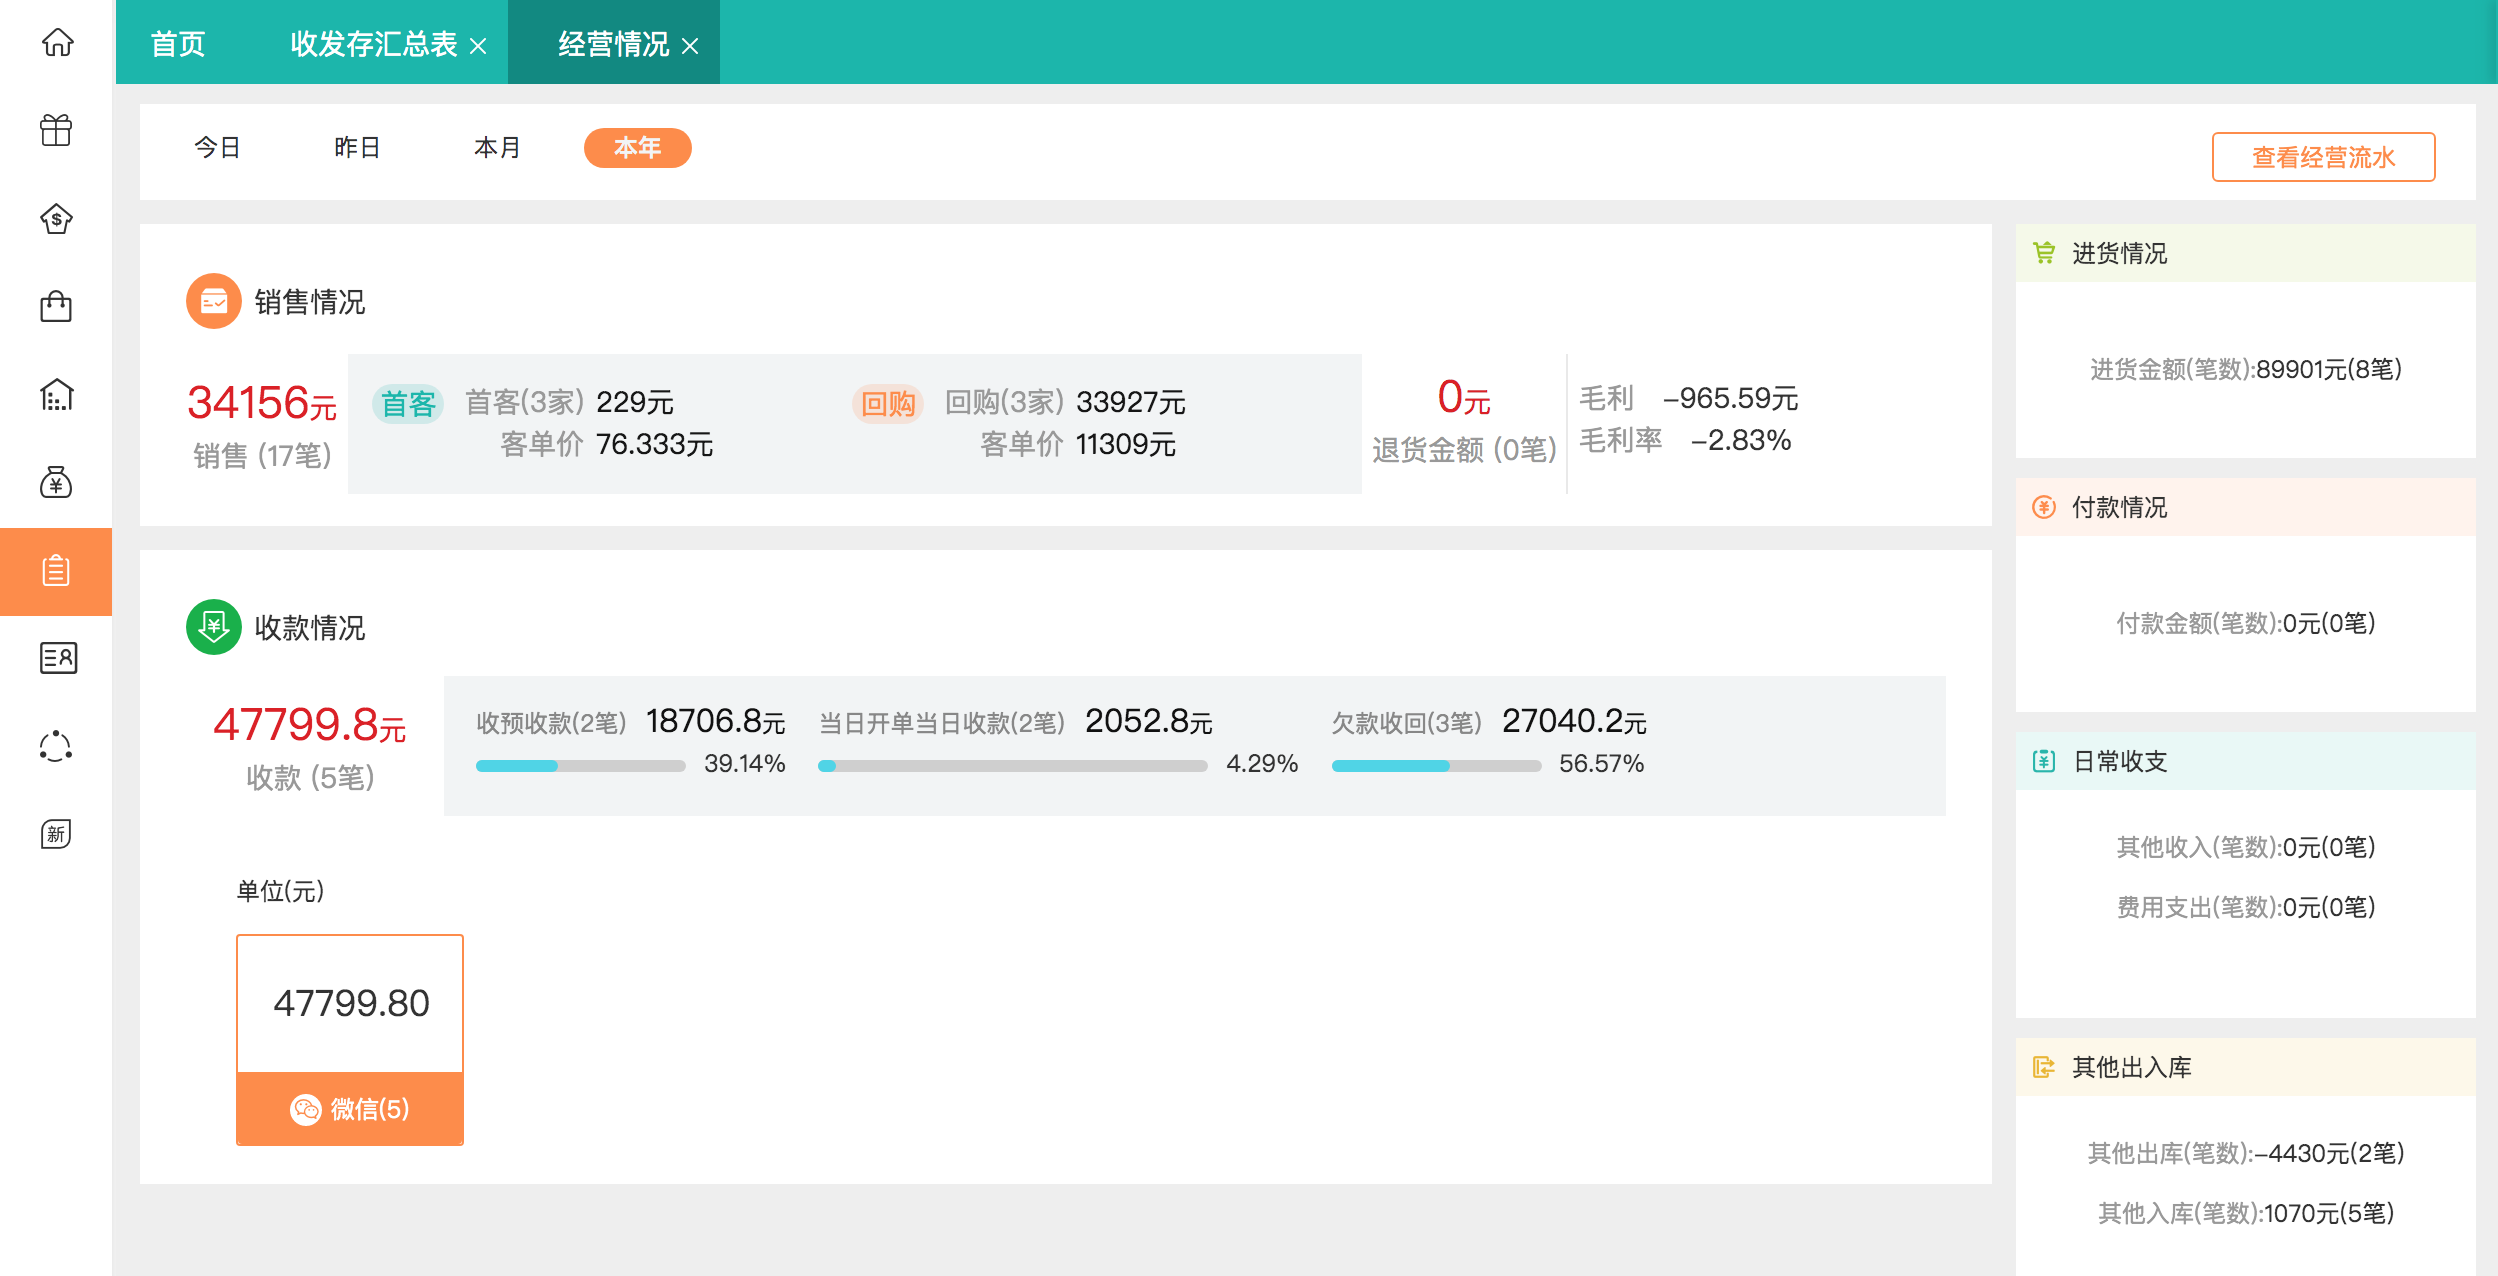Expand 其他出入库 section
The image size is (2498, 1276).
pyautogui.click(x=2116, y=1058)
